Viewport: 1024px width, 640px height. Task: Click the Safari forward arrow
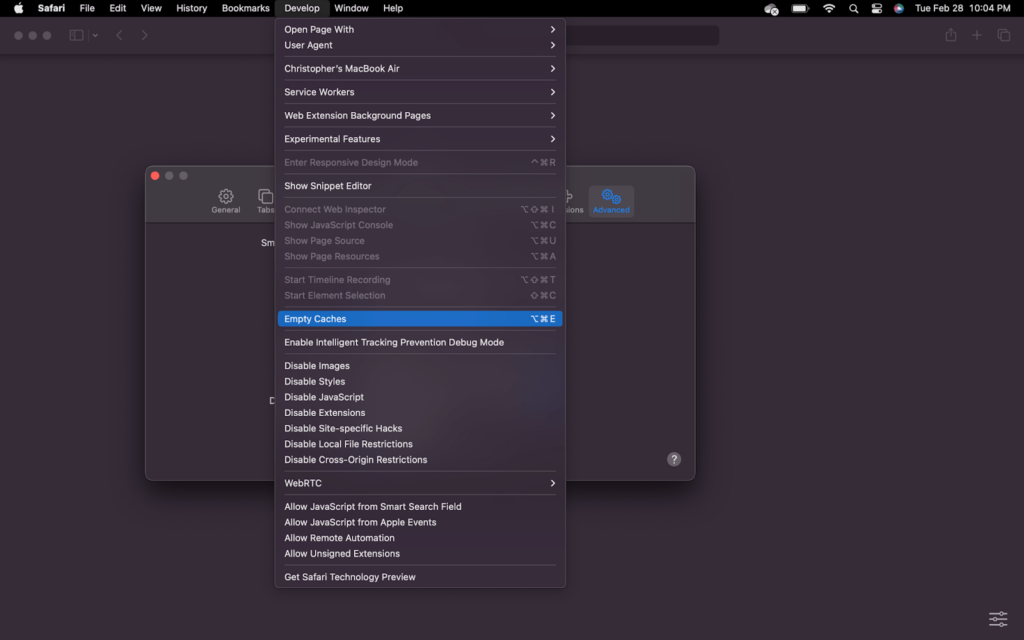click(x=144, y=35)
